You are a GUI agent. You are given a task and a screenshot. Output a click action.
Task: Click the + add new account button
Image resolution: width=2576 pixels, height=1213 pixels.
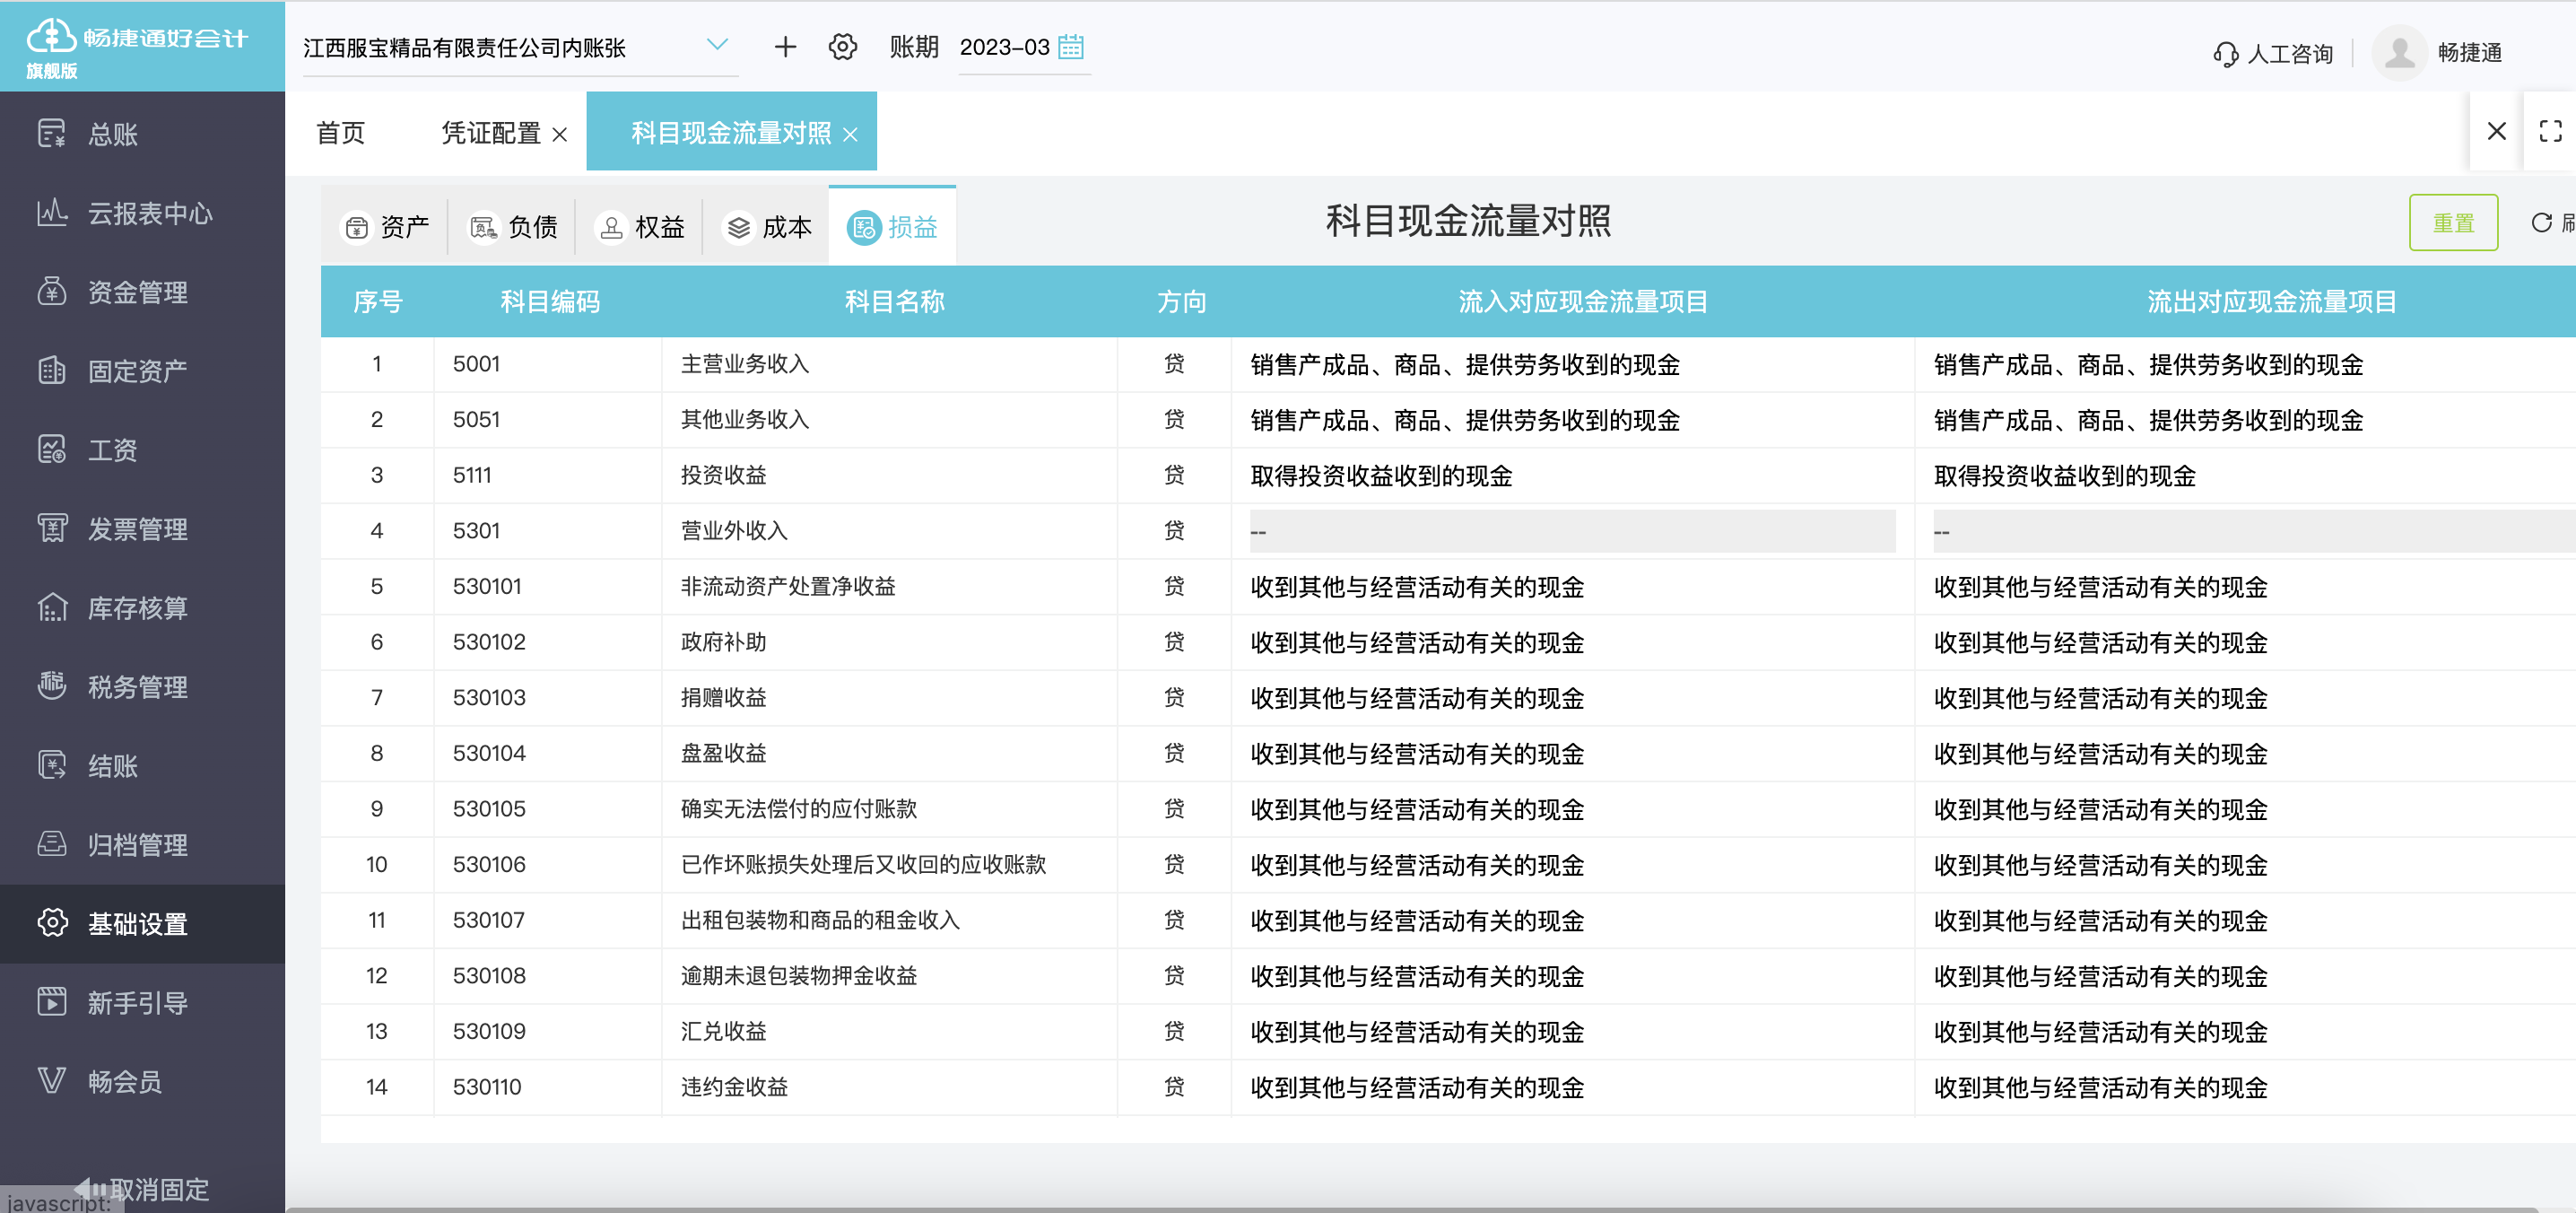click(x=784, y=46)
